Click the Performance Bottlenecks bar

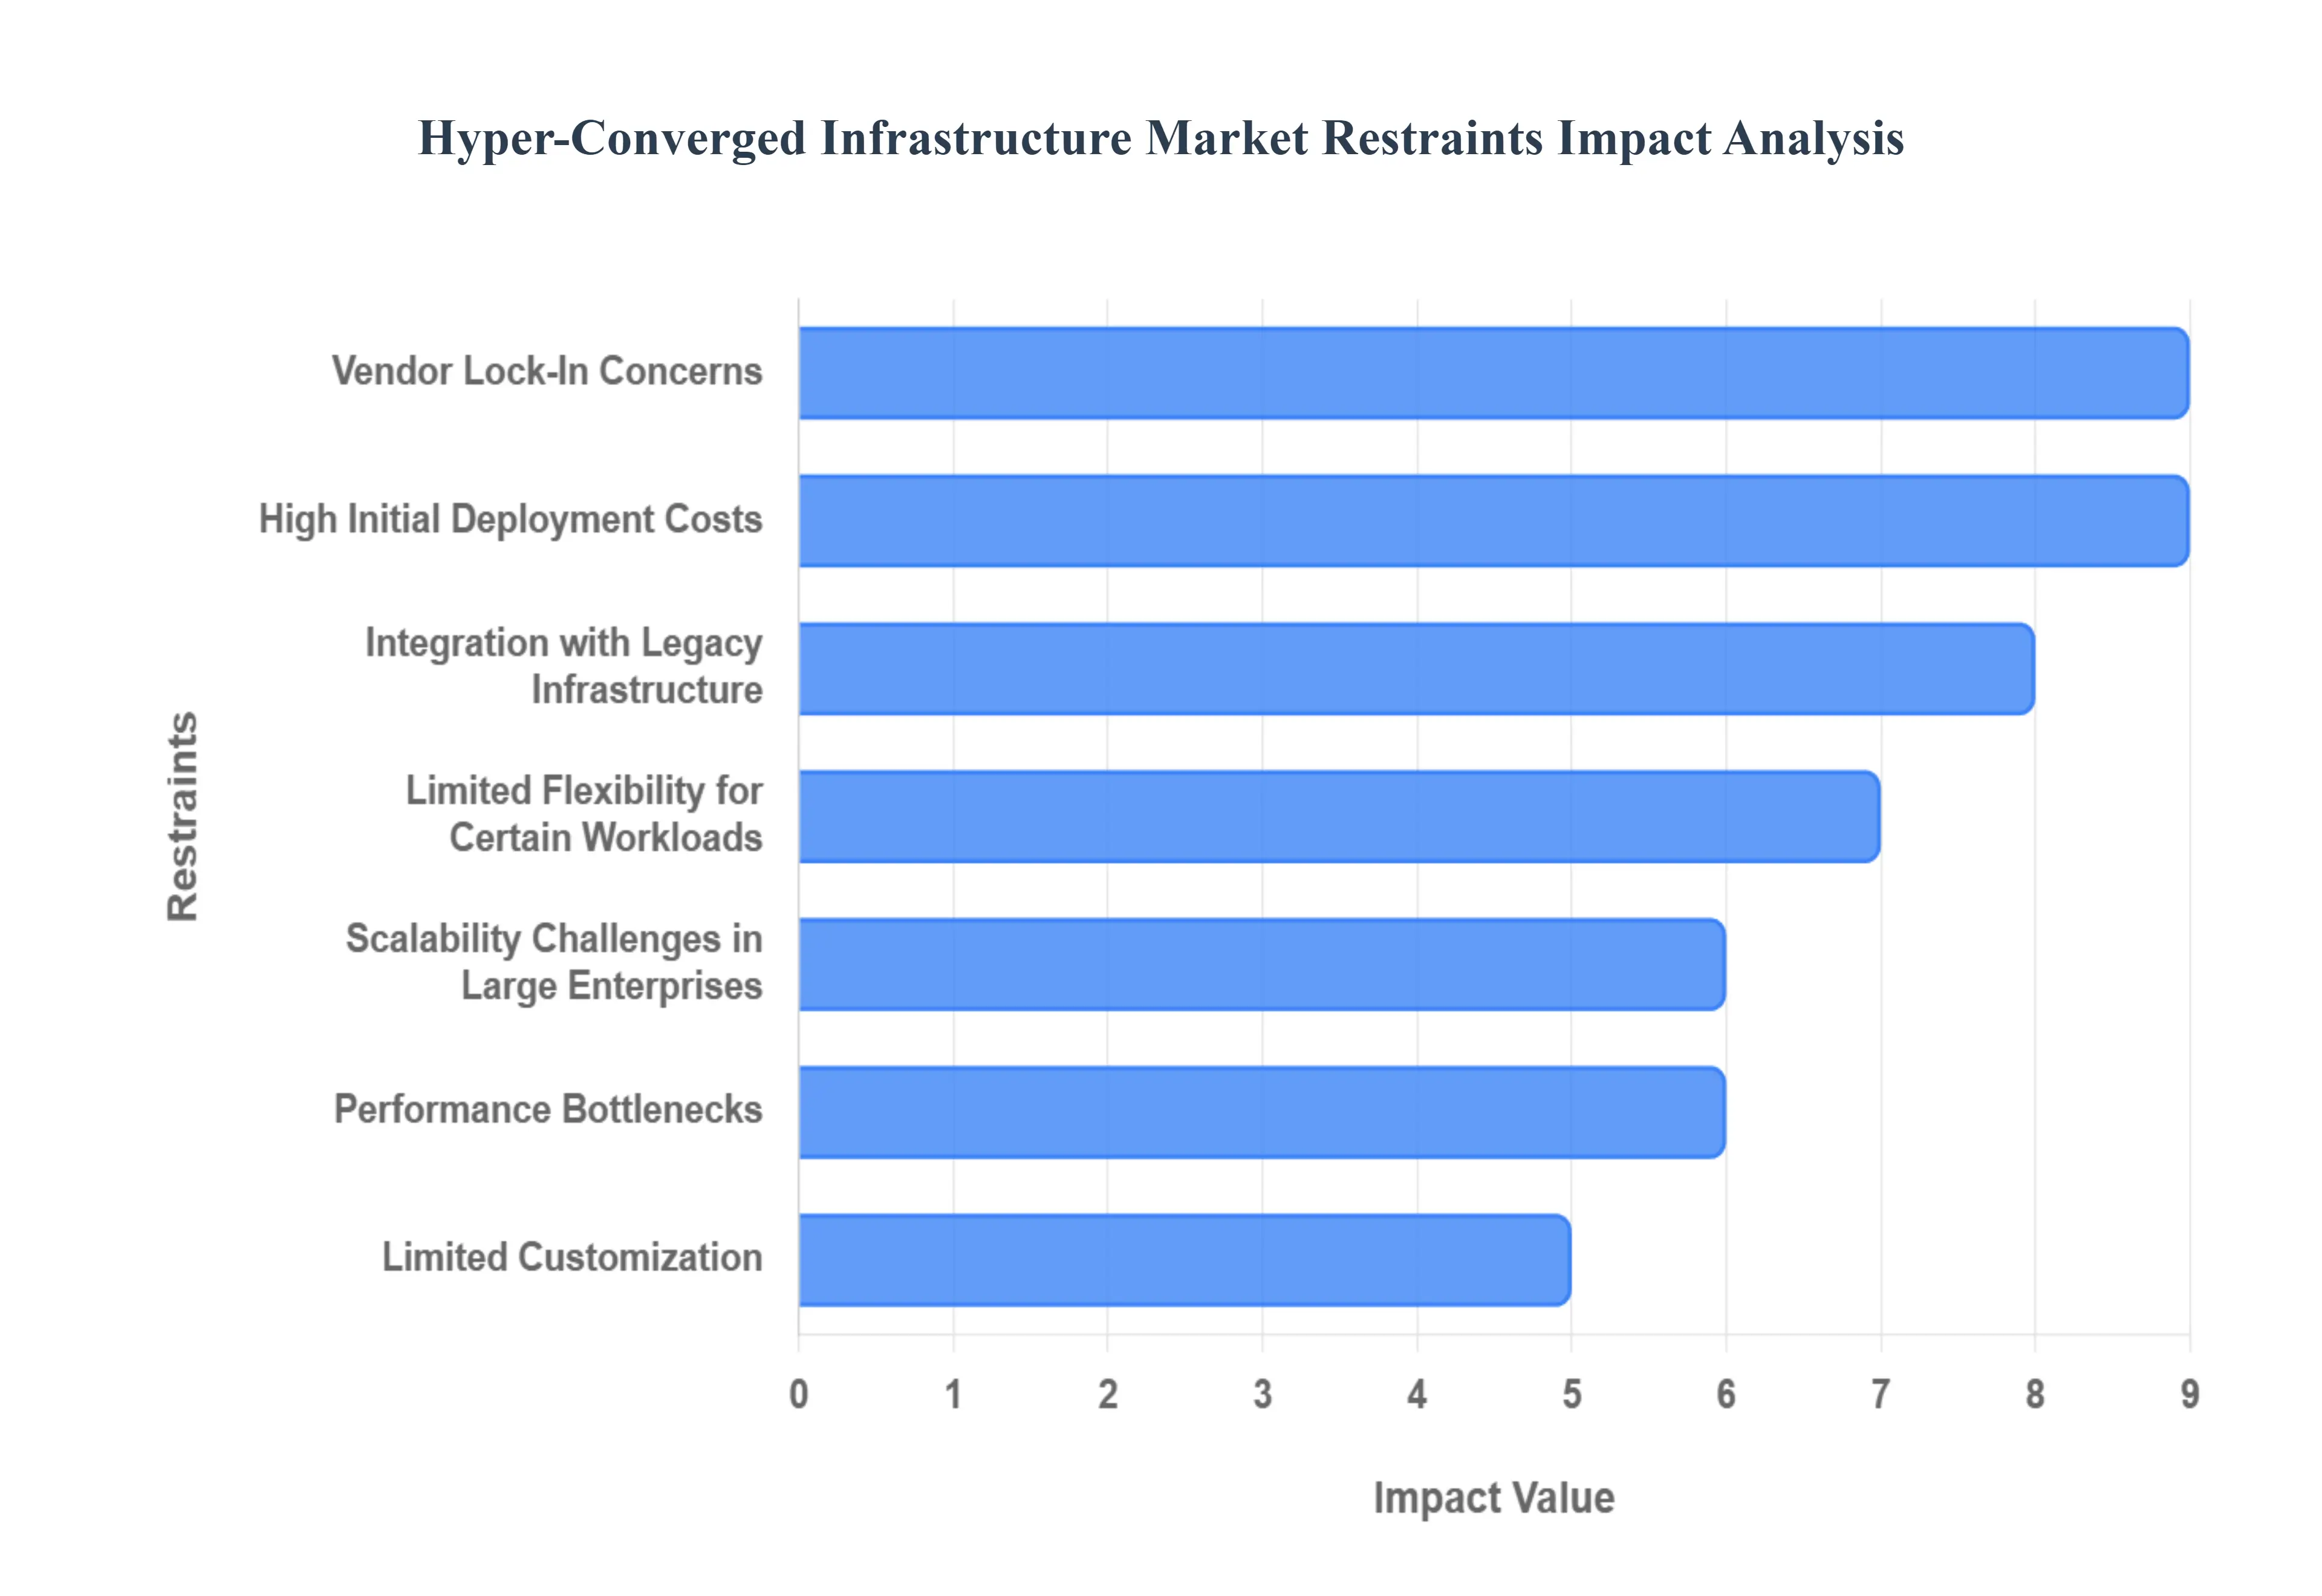coord(1261,1112)
